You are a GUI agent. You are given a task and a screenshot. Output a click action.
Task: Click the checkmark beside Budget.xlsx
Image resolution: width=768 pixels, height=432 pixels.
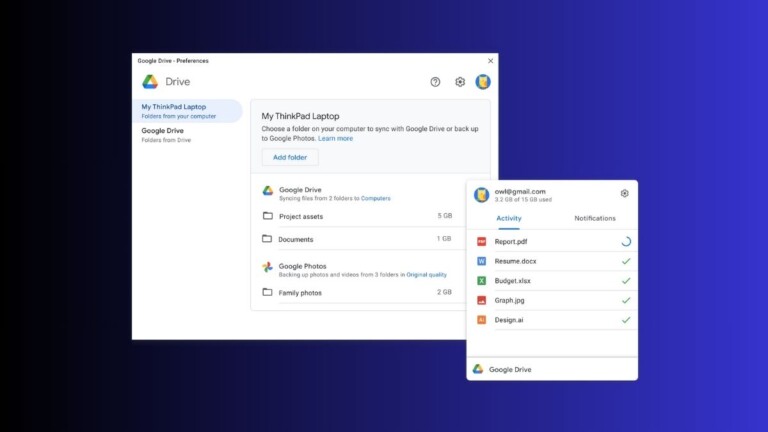click(x=626, y=281)
